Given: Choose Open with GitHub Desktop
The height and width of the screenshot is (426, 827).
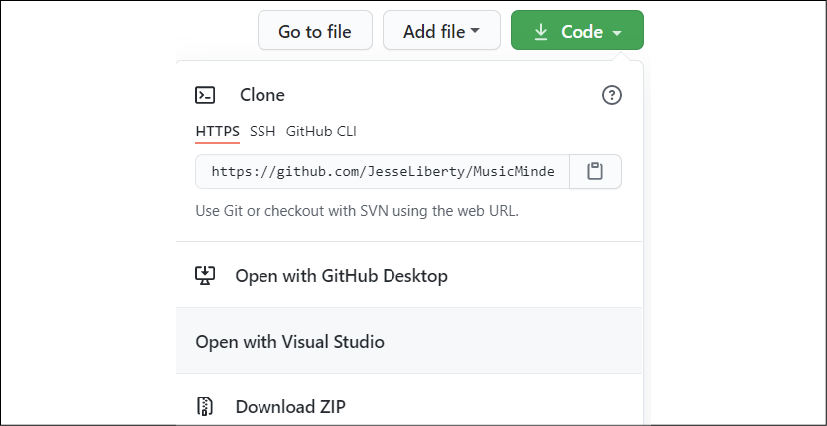Looking at the screenshot, I should [340, 275].
